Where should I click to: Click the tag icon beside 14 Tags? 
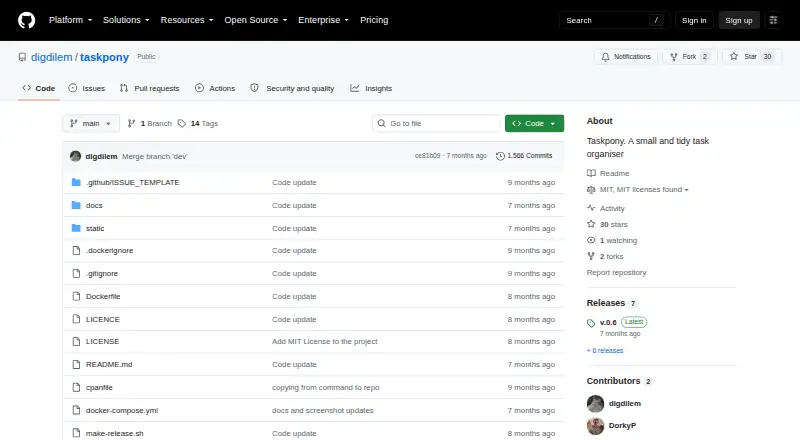pyautogui.click(x=182, y=124)
